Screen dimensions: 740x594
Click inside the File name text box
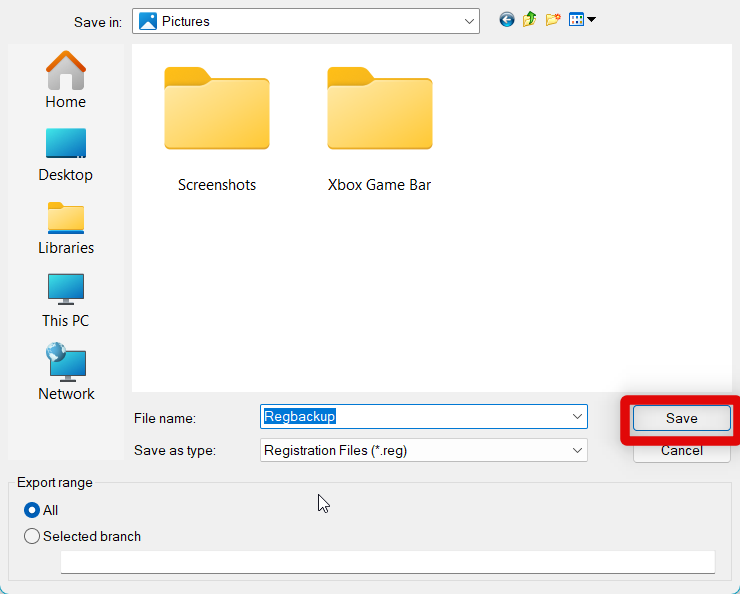point(410,417)
